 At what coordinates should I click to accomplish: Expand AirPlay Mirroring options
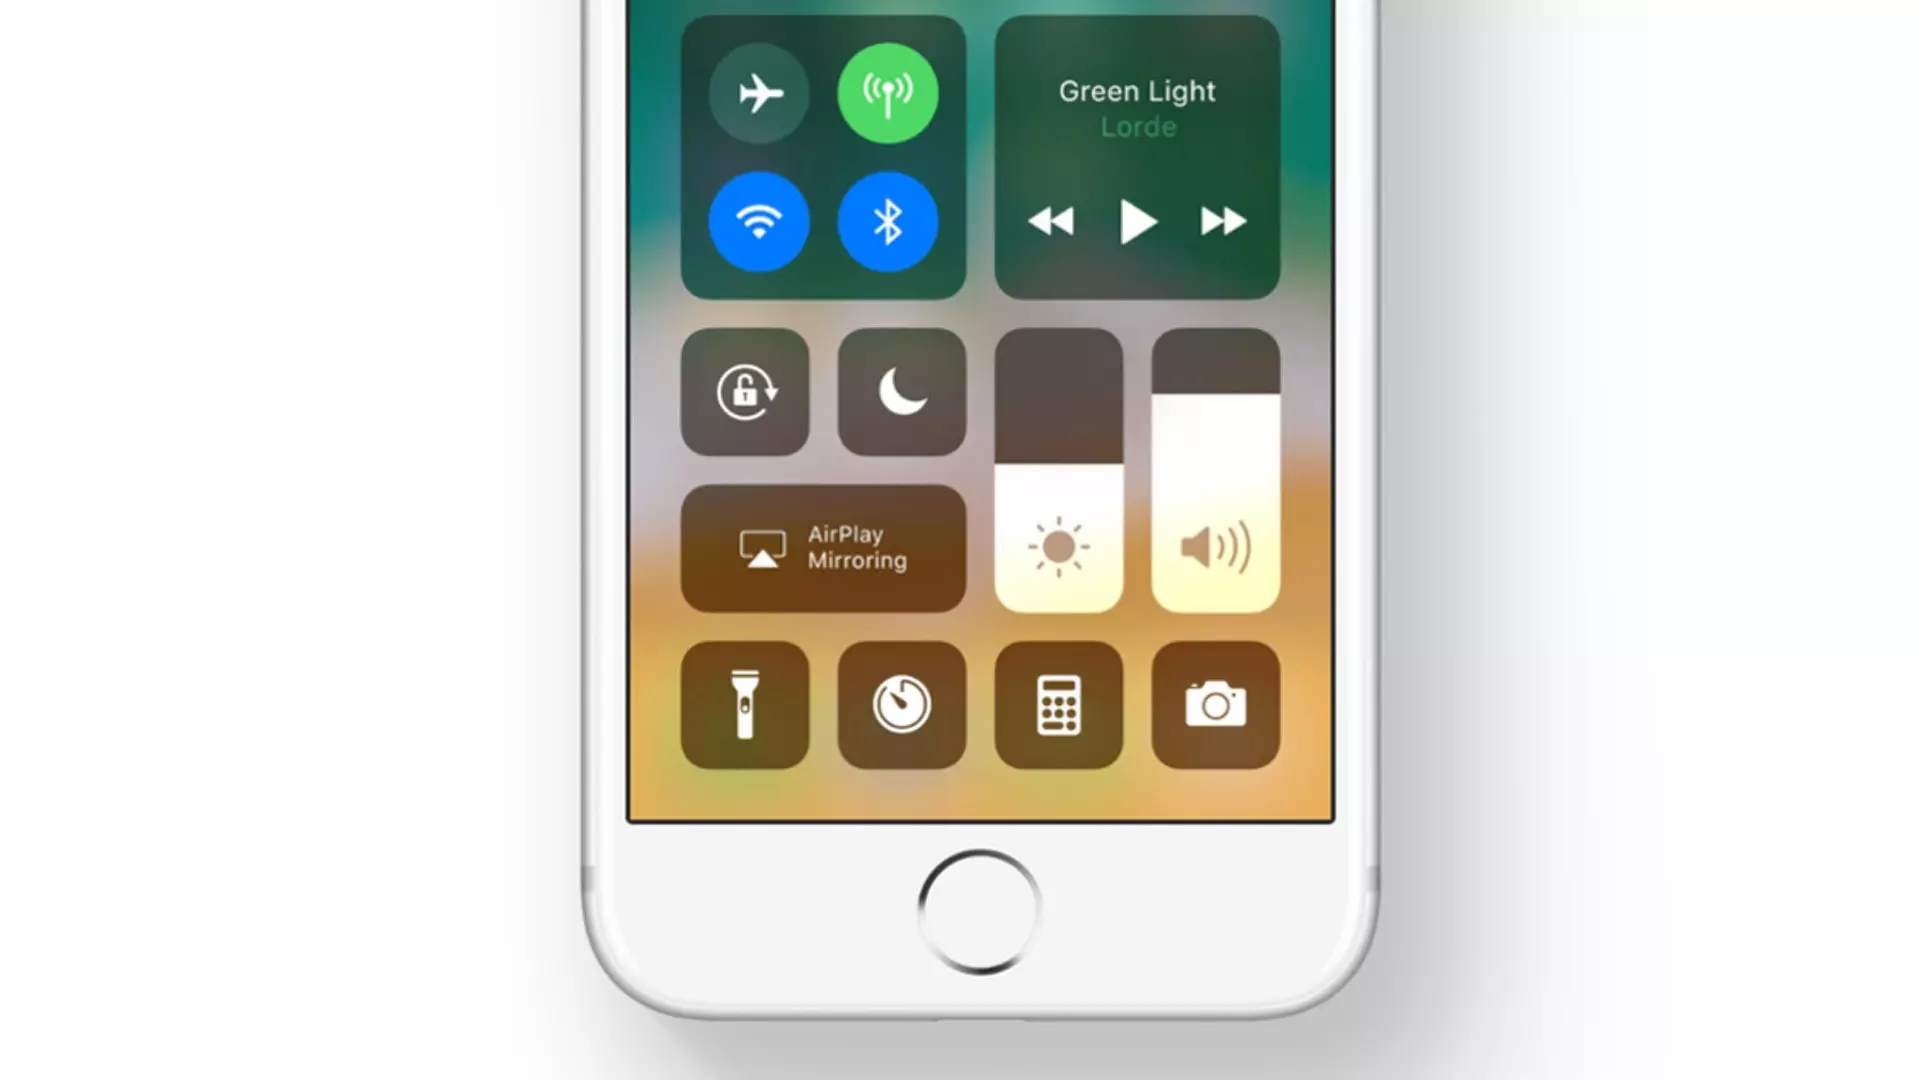(x=823, y=547)
